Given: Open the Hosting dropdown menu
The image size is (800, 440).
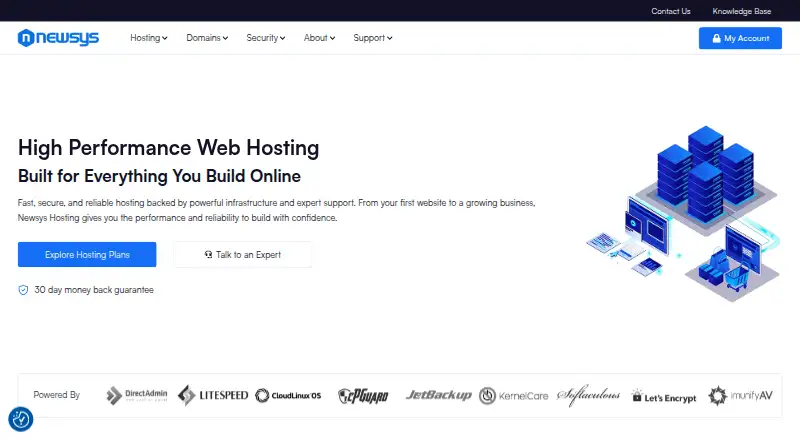Looking at the screenshot, I should [x=148, y=38].
